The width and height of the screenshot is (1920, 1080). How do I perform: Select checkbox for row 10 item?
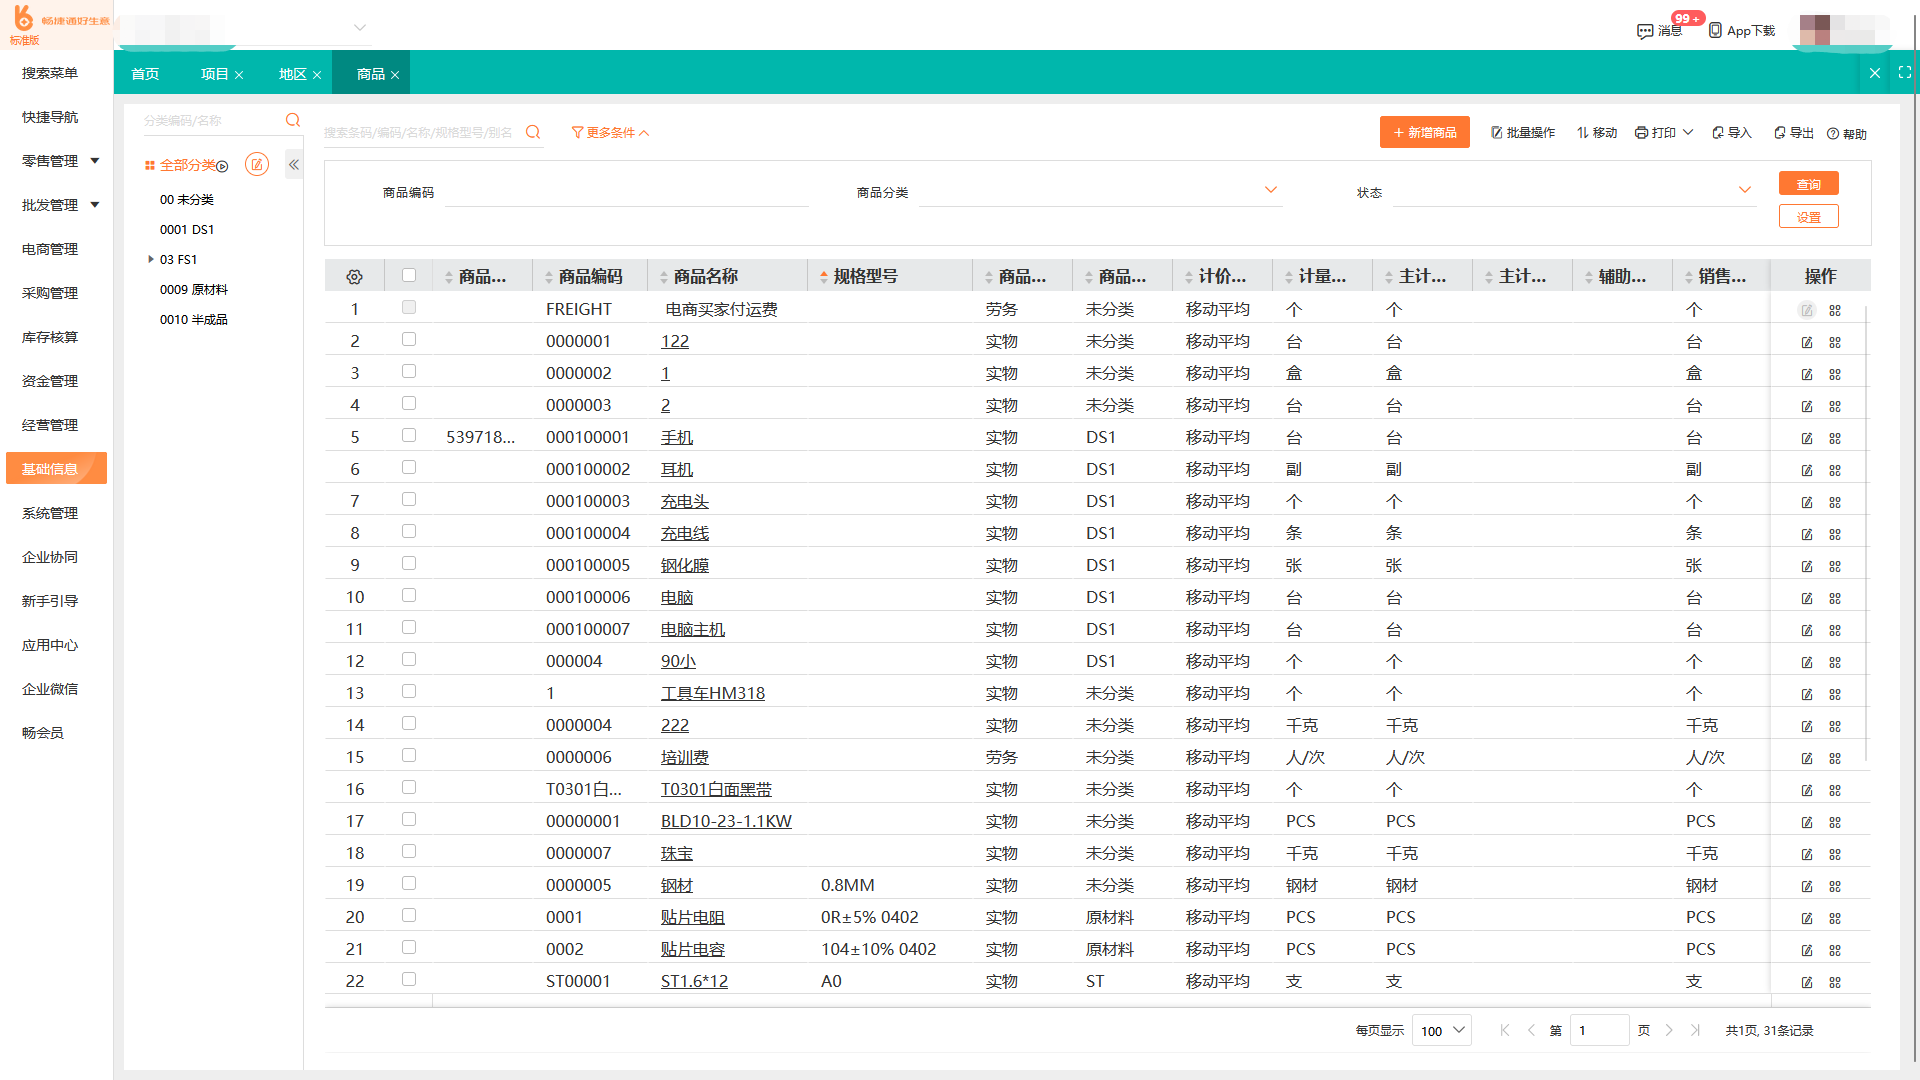410,596
